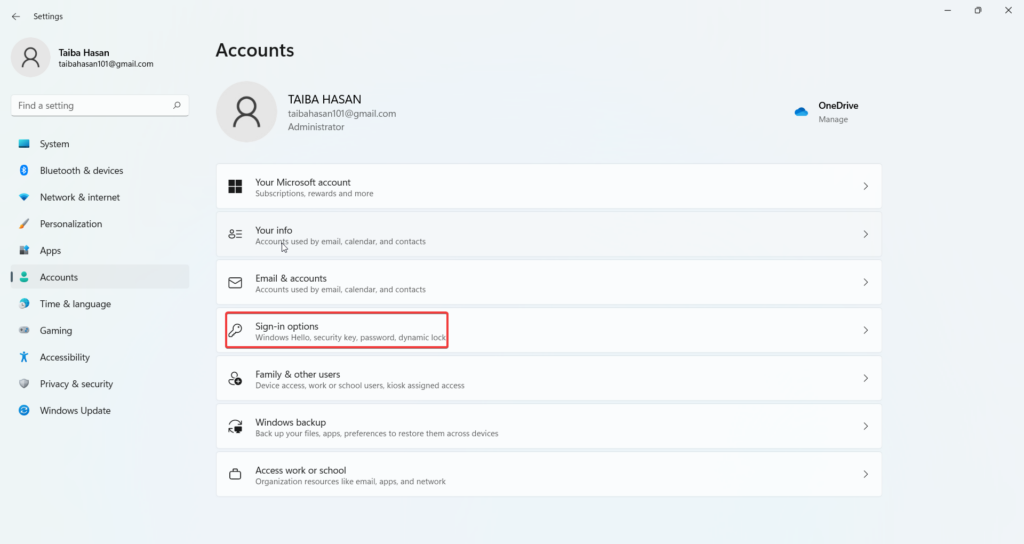Click the search magnifier in Find a setting
This screenshot has width=1024, height=544.
point(176,105)
